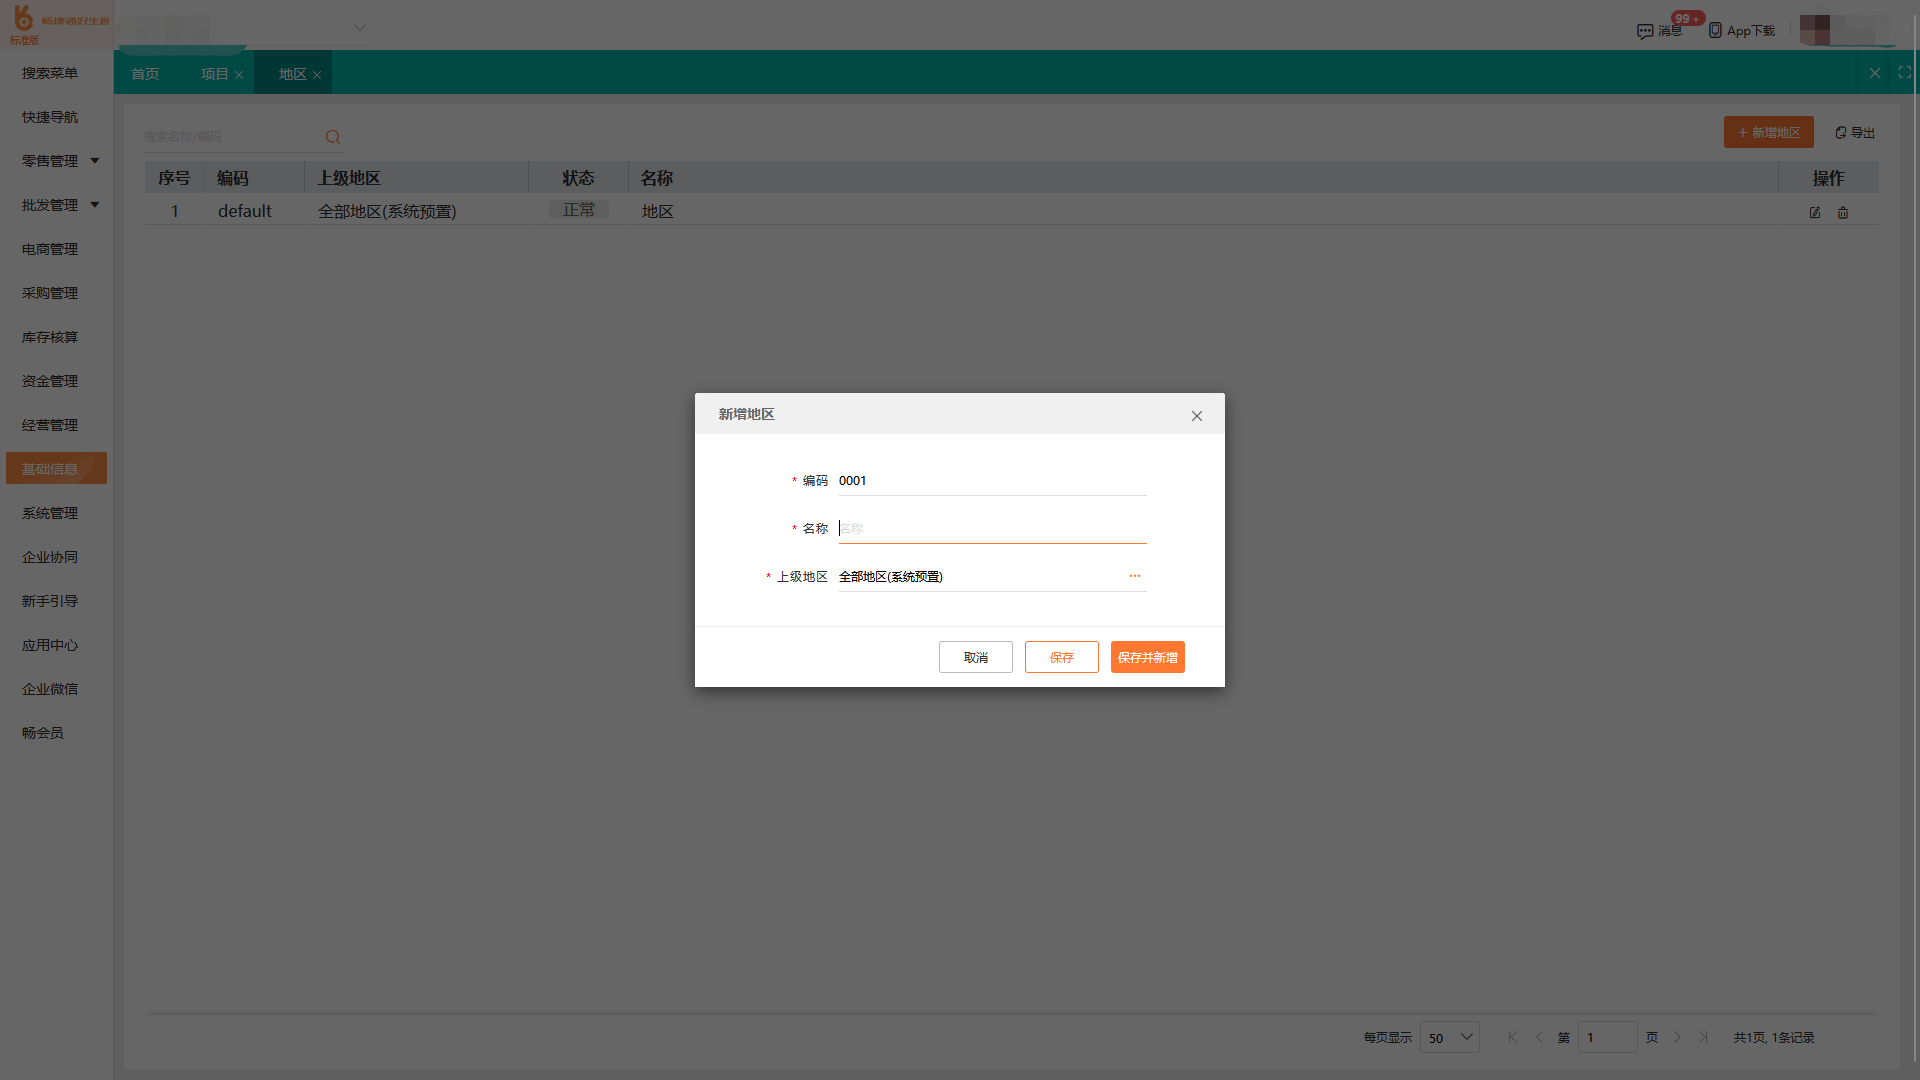Image resolution: width=1920 pixels, height=1080 pixels.
Task: Click the search magnifier icon
Action: (332, 136)
